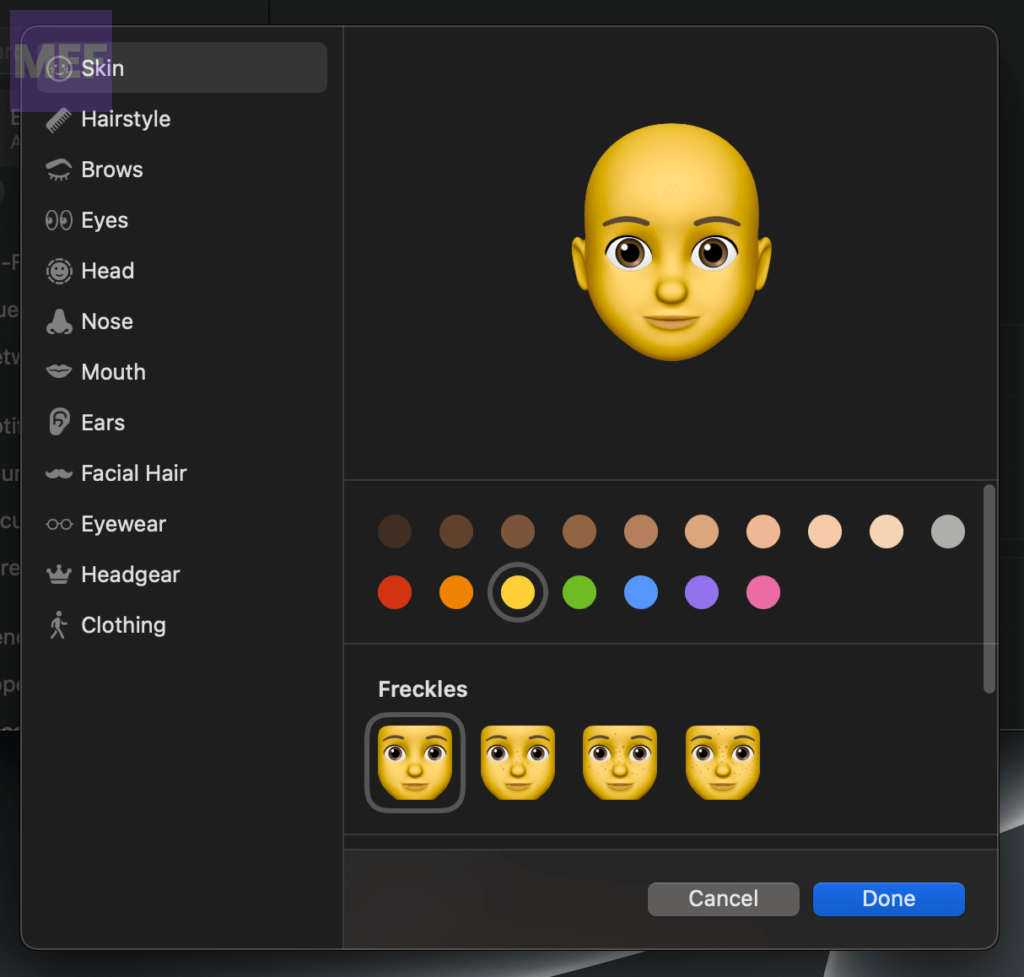The image size is (1024, 977).
Task: Open the glasses icon for Eyewear
Action: 59,524
